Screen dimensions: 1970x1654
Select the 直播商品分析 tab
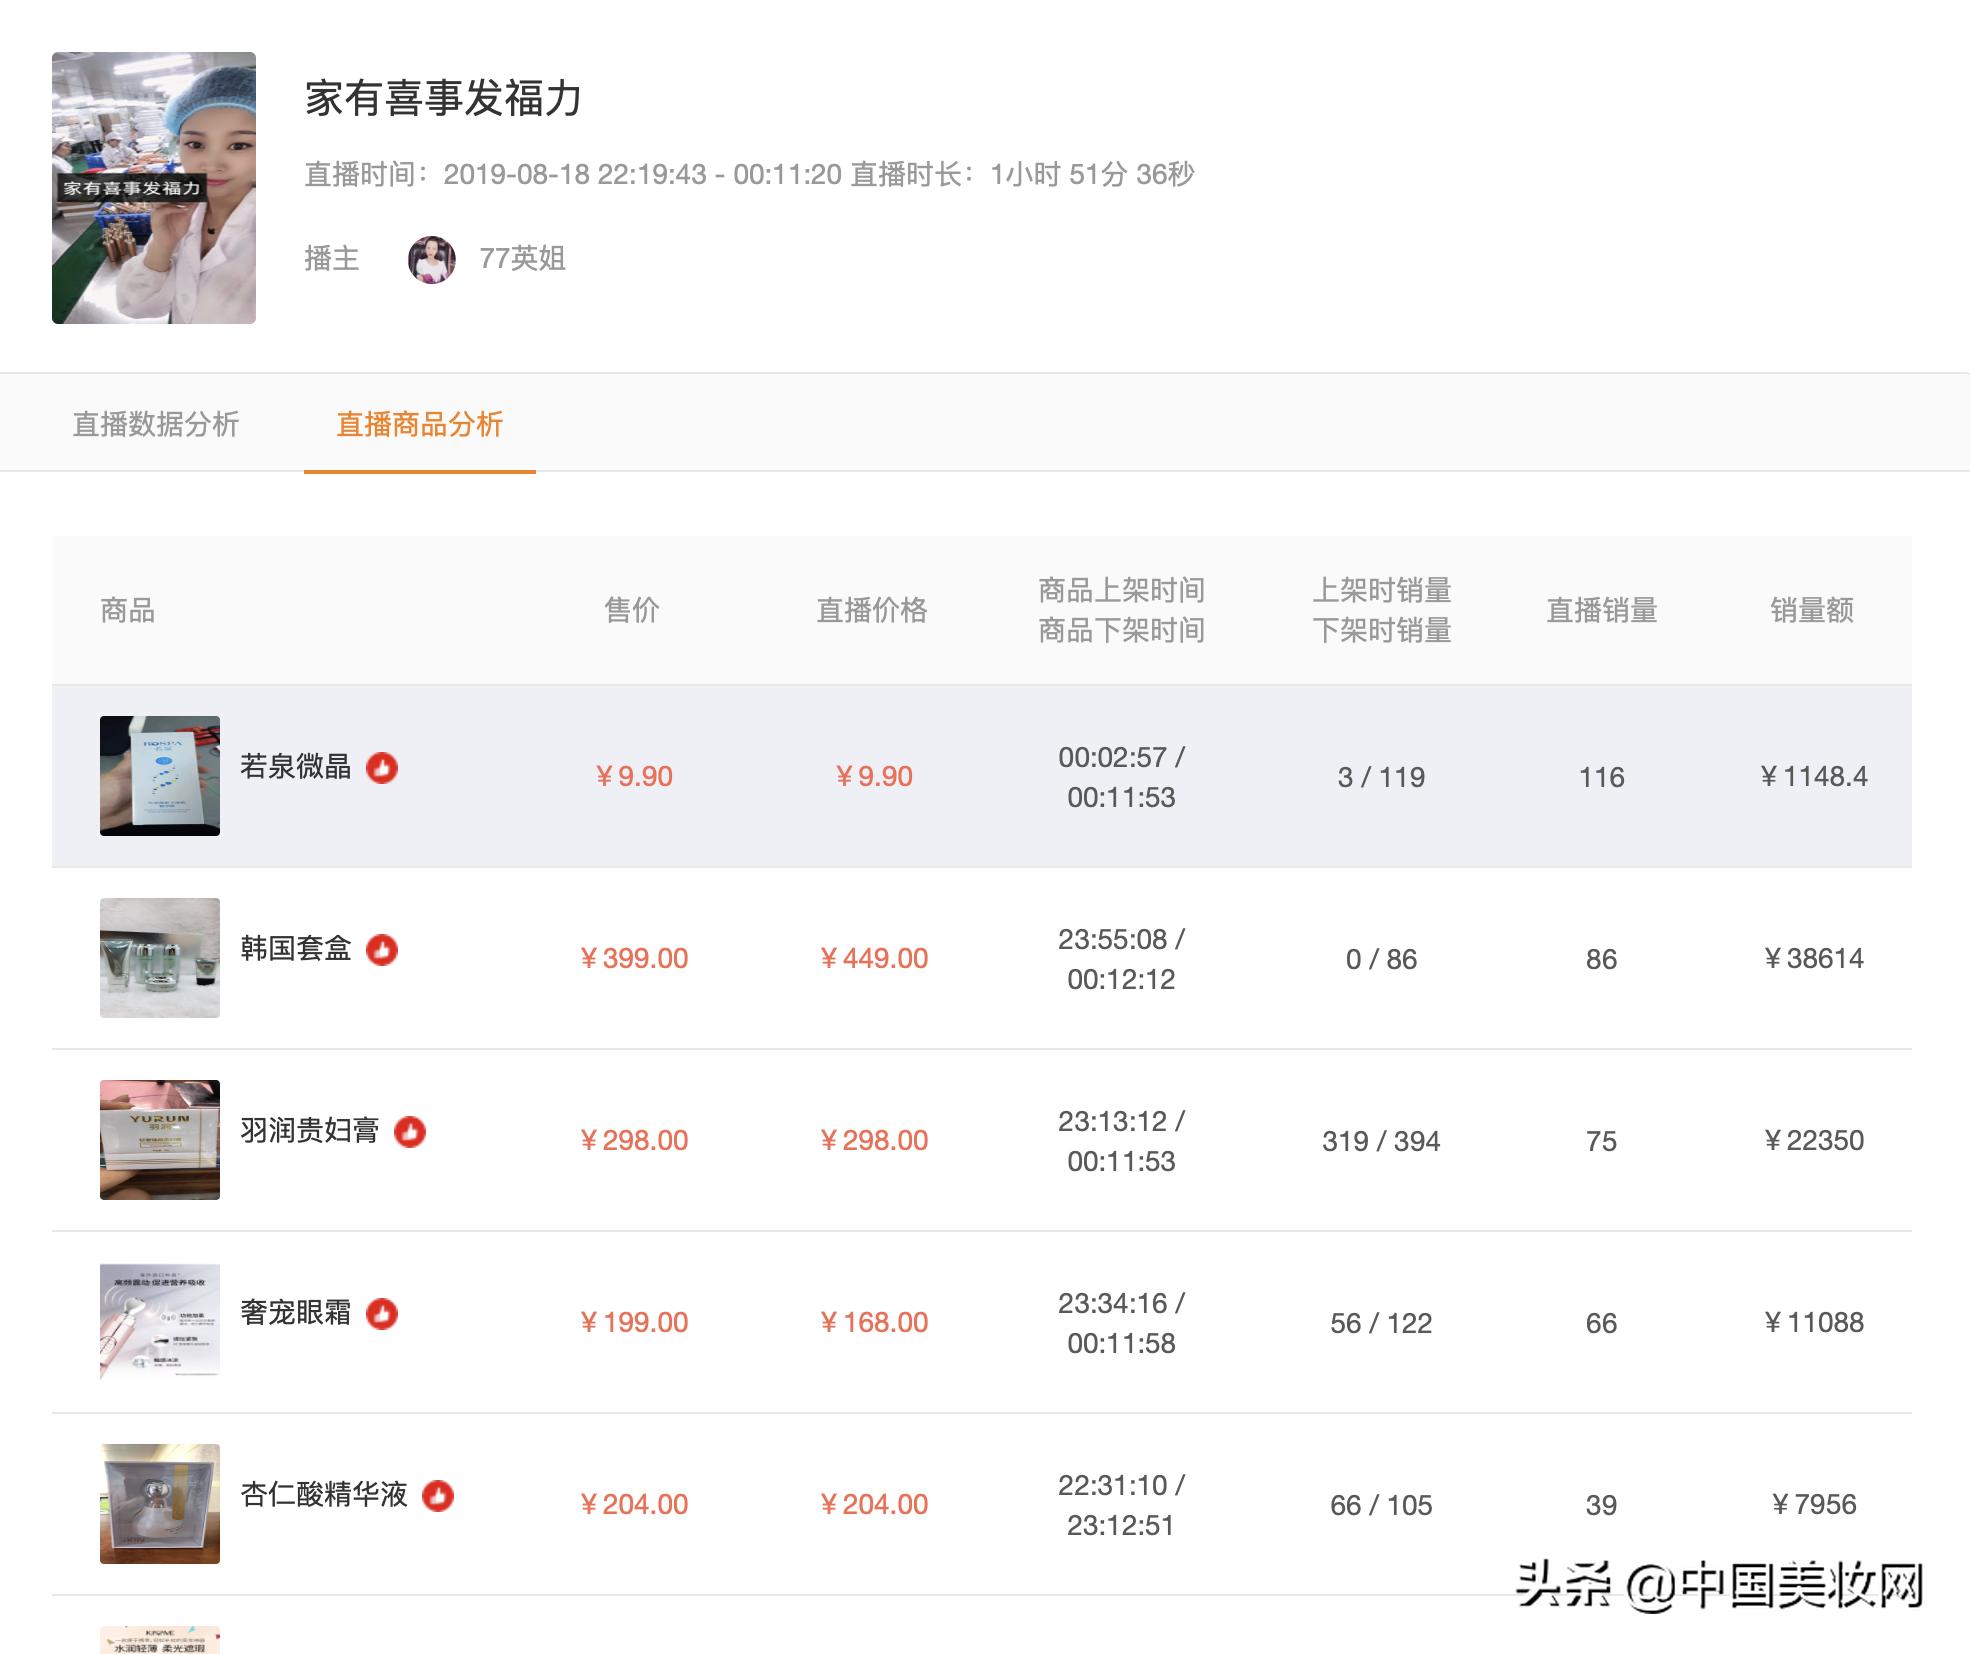click(x=420, y=424)
